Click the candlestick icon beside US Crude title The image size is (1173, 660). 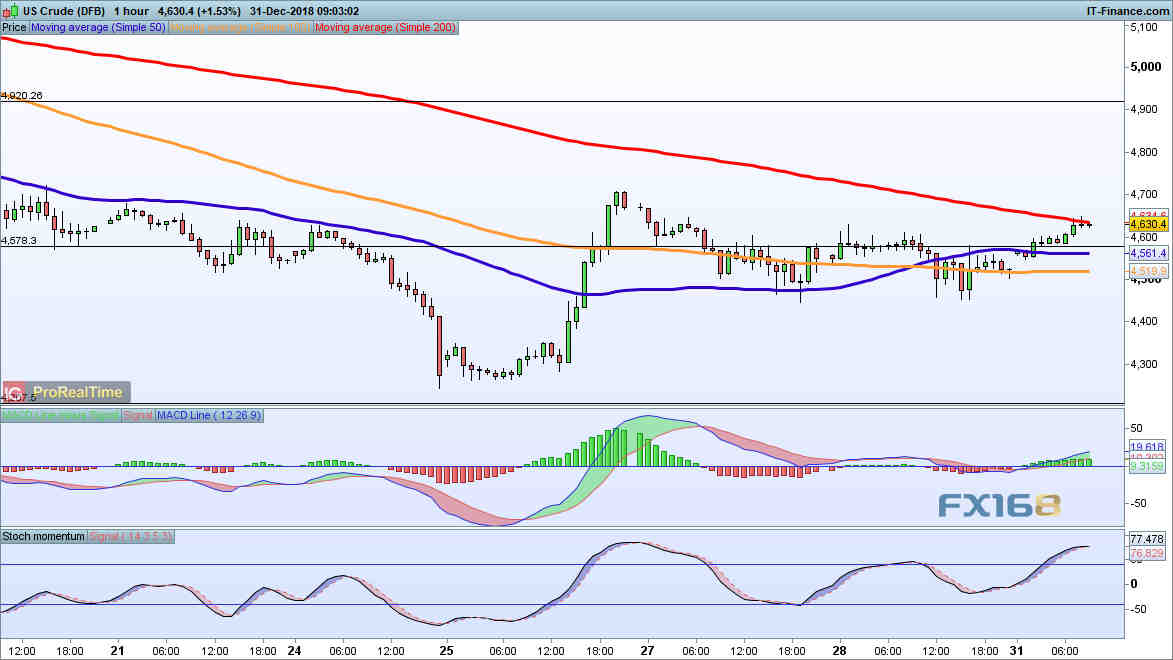tap(9, 10)
